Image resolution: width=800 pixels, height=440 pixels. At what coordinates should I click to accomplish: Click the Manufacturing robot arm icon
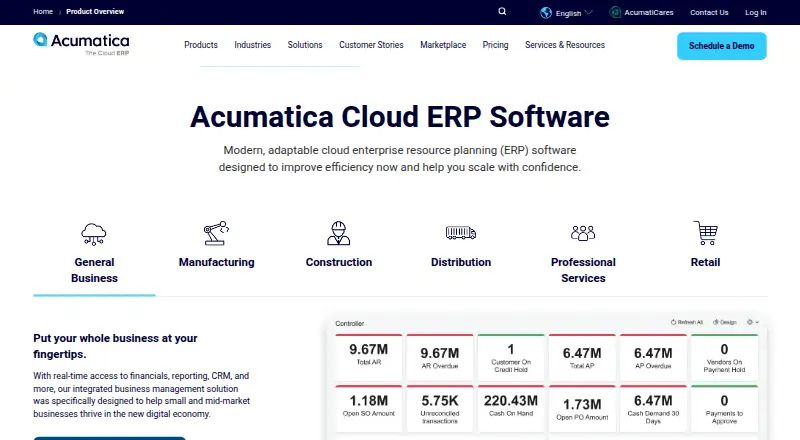tap(216, 233)
